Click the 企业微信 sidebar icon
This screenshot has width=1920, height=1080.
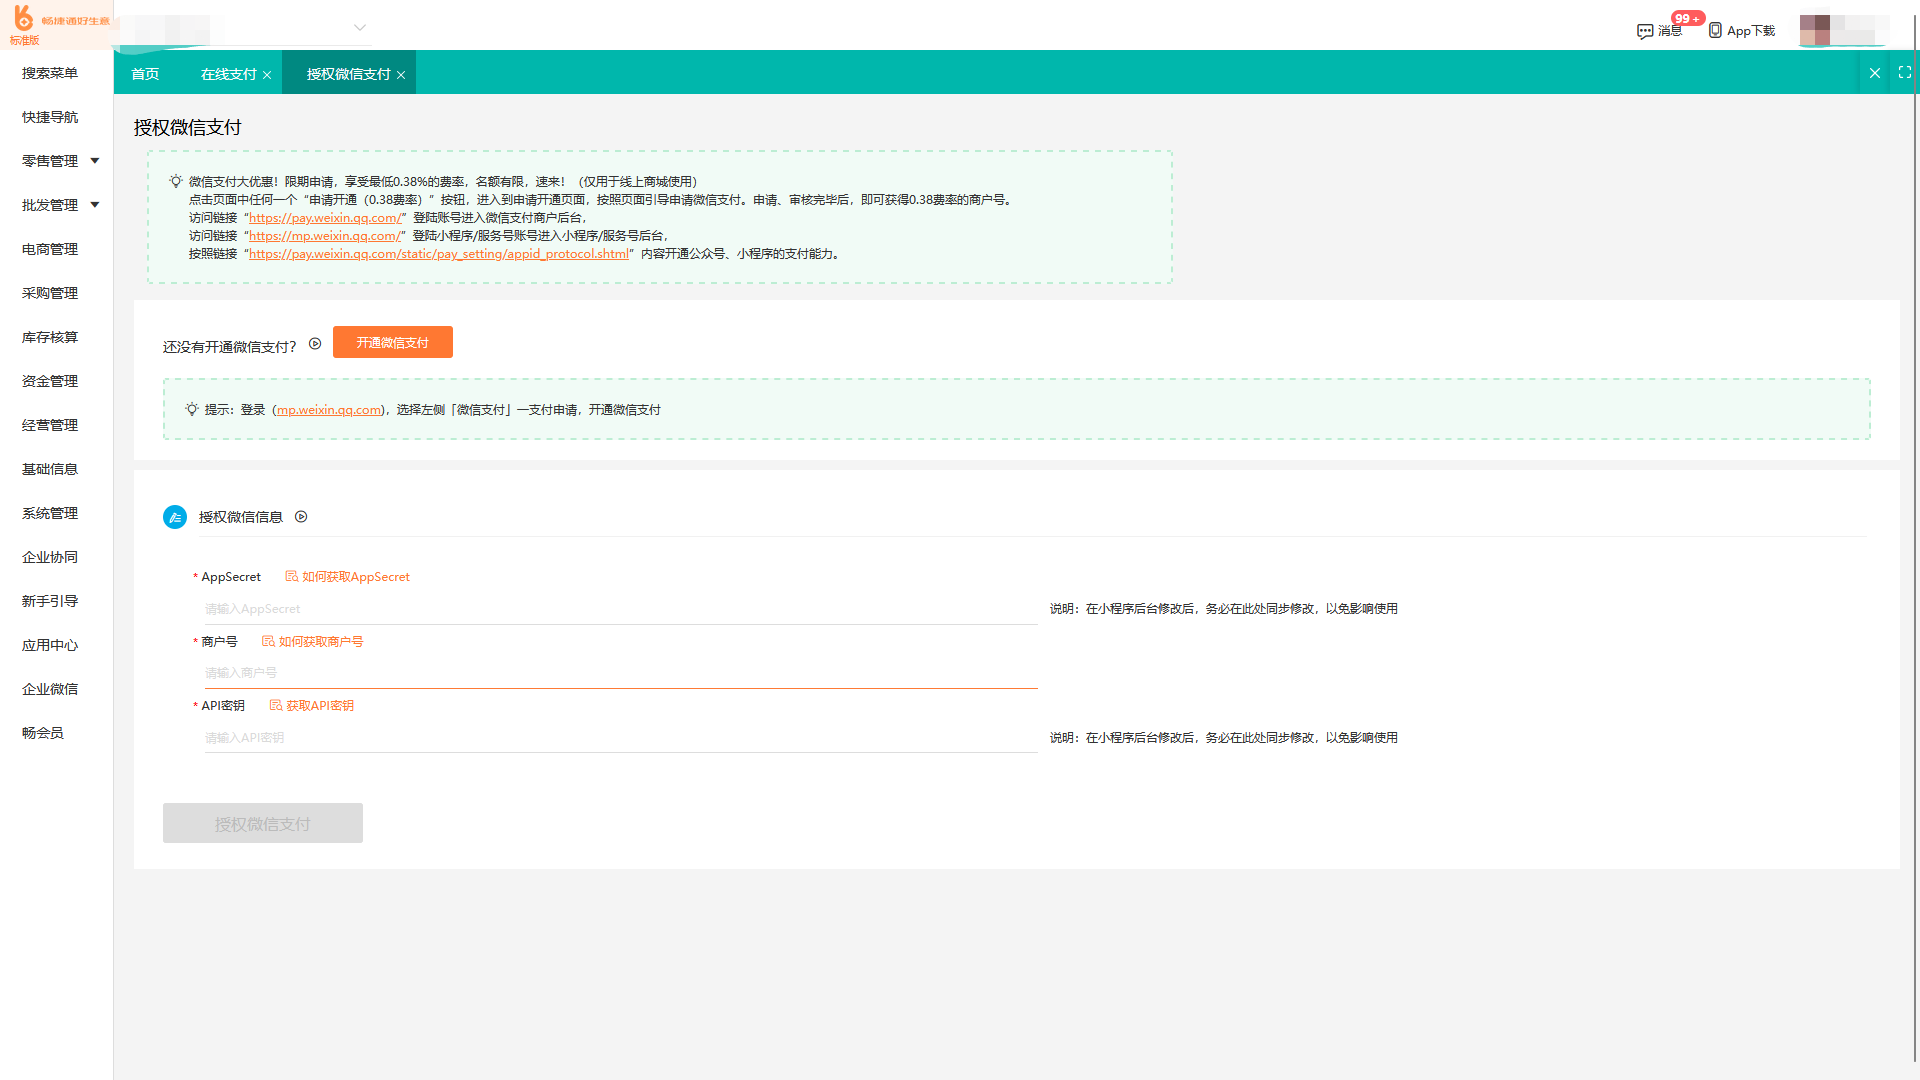[x=50, y=688]
